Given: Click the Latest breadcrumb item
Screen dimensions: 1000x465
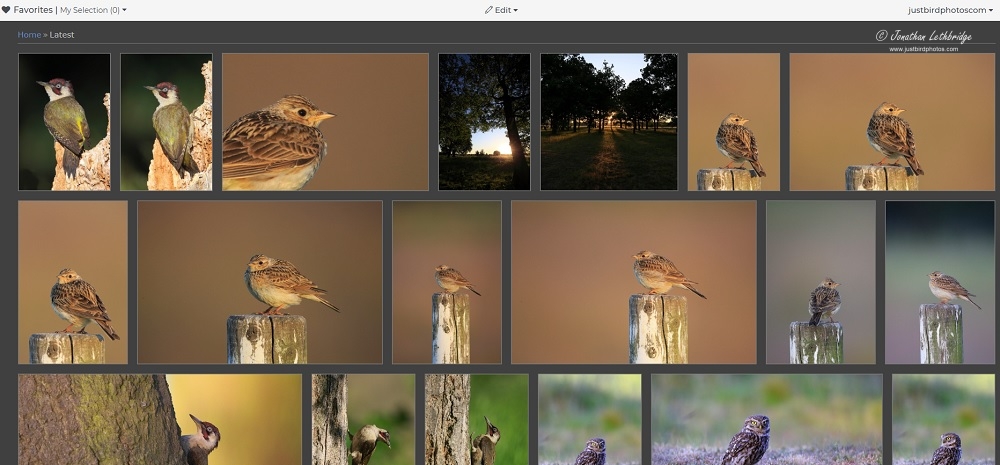Looking at the screenshot, I should click(62, 35).
